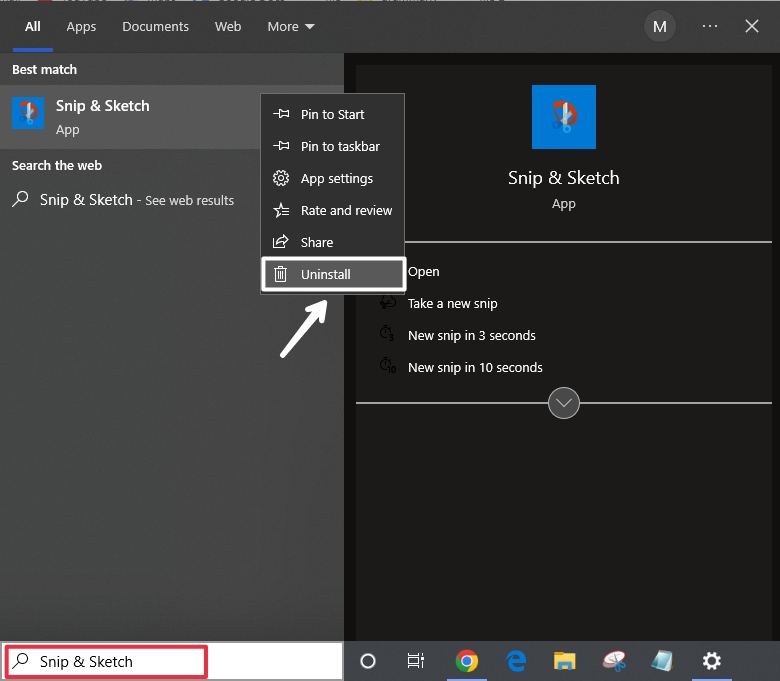Click the star icon beside Rate and review
This screenshot has height=681, width=780.
[x=281, y=210]
